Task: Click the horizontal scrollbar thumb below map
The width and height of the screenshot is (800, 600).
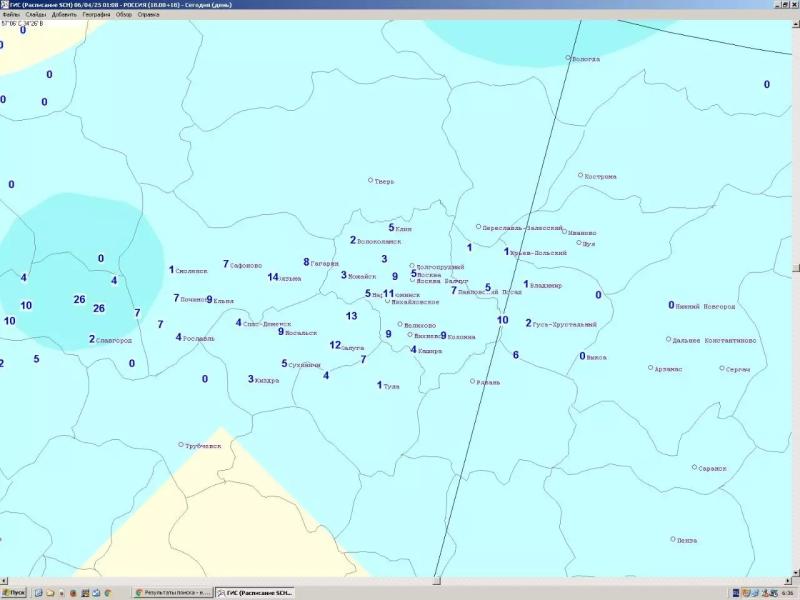Action: click(437, 579)
